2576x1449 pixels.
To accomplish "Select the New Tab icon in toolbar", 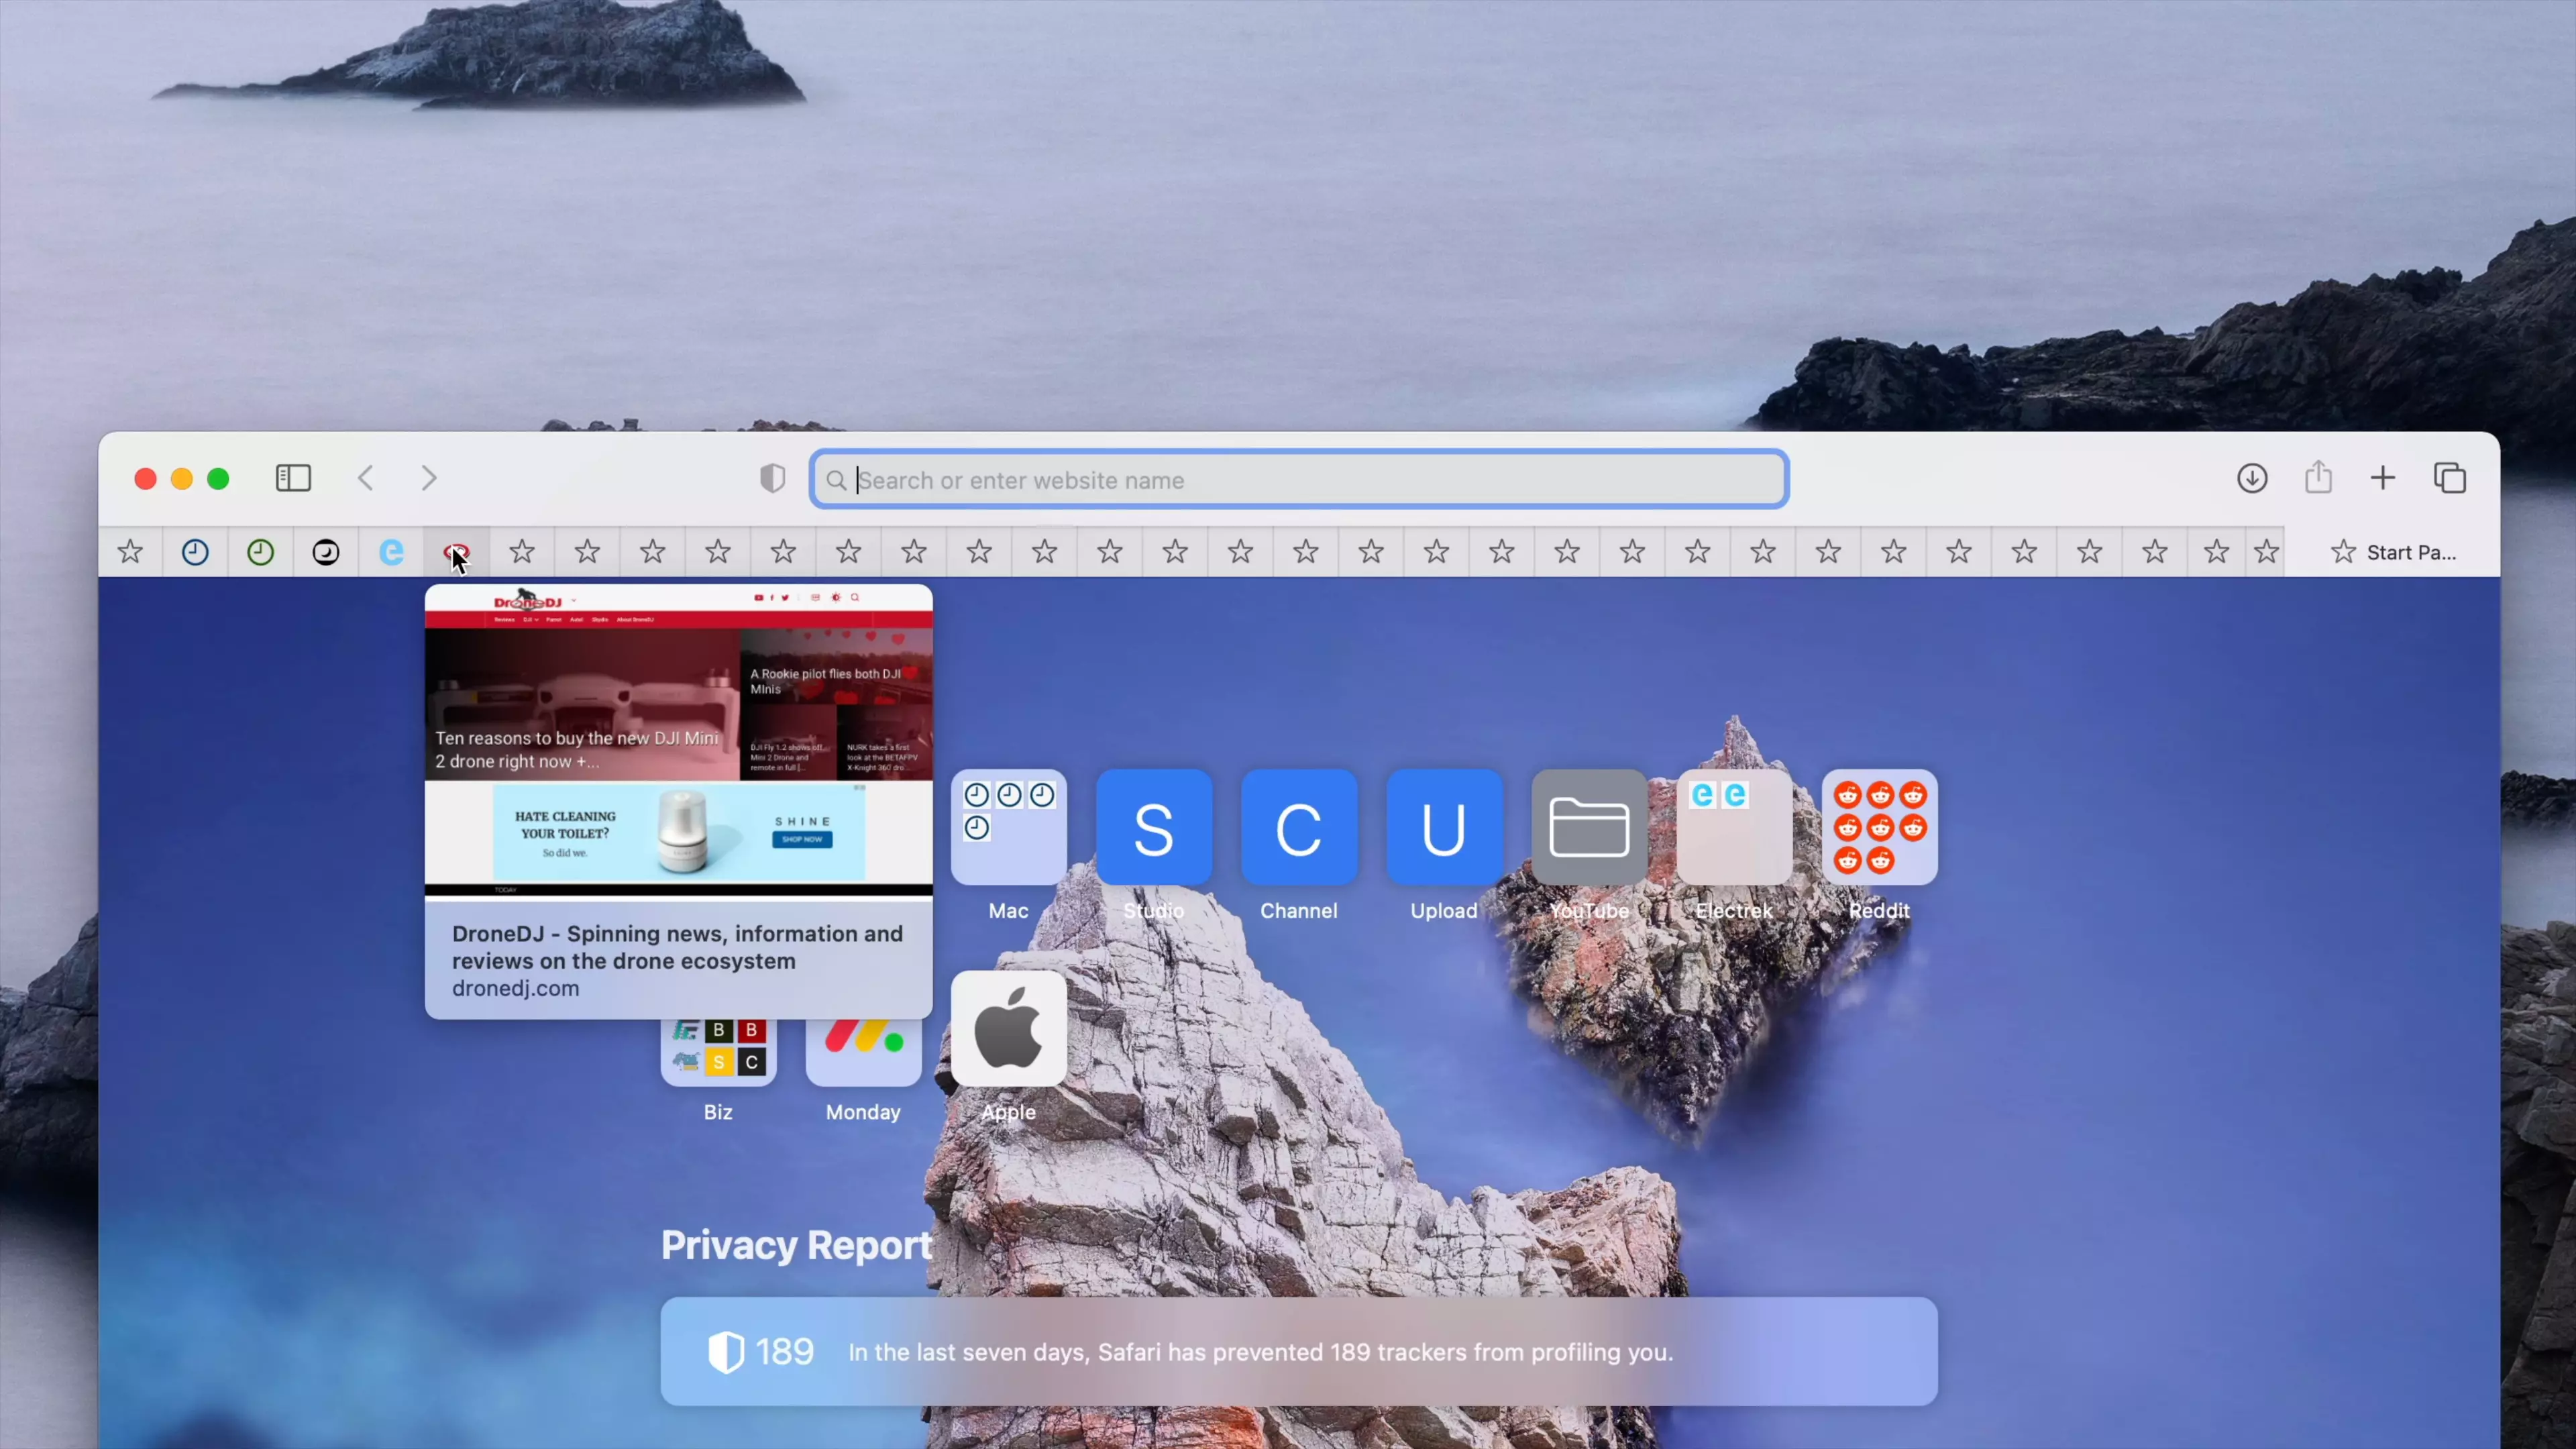I will 2385,478.
